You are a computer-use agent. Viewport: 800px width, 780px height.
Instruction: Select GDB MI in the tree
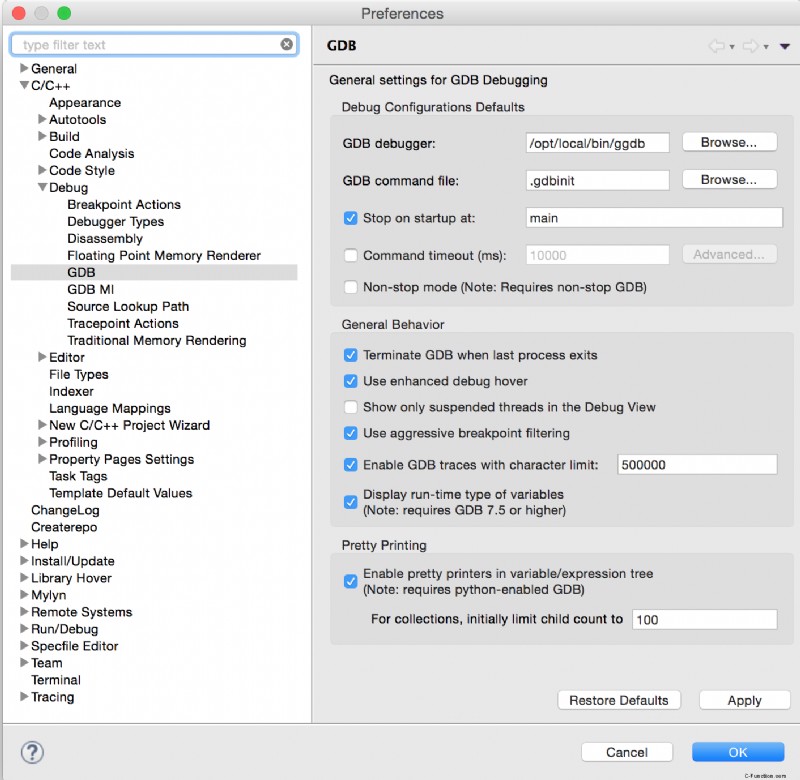pos(91,290)
